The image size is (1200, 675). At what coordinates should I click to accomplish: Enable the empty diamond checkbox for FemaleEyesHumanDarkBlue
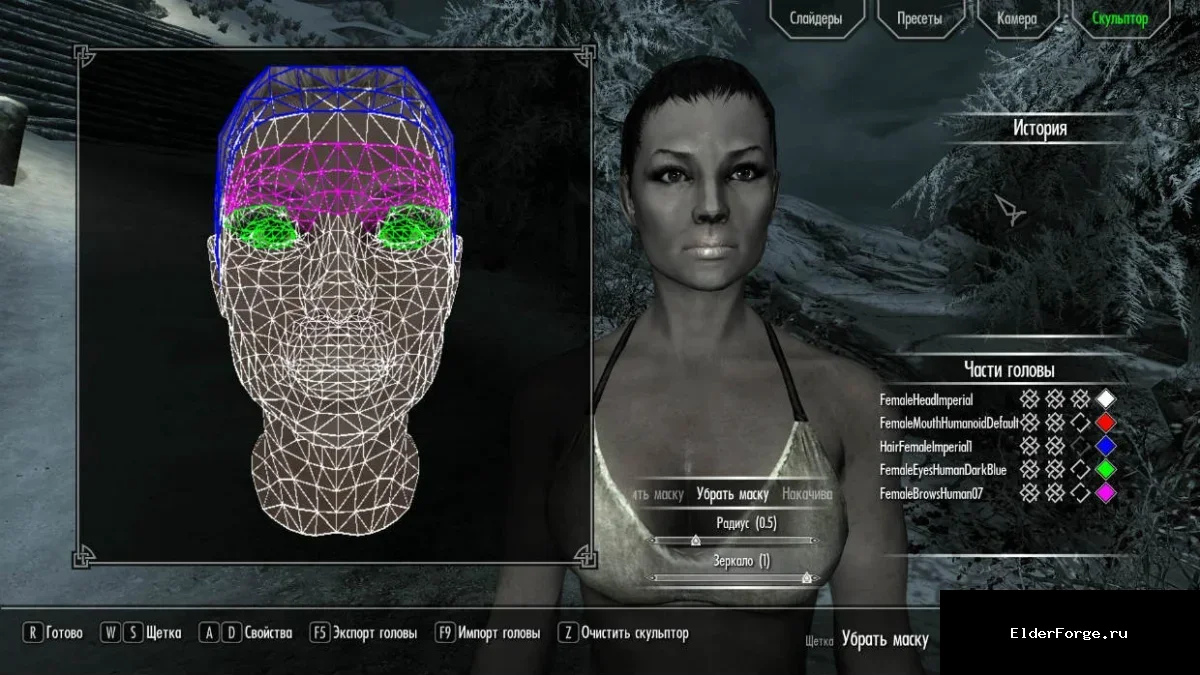click(x=1081, y=469)
